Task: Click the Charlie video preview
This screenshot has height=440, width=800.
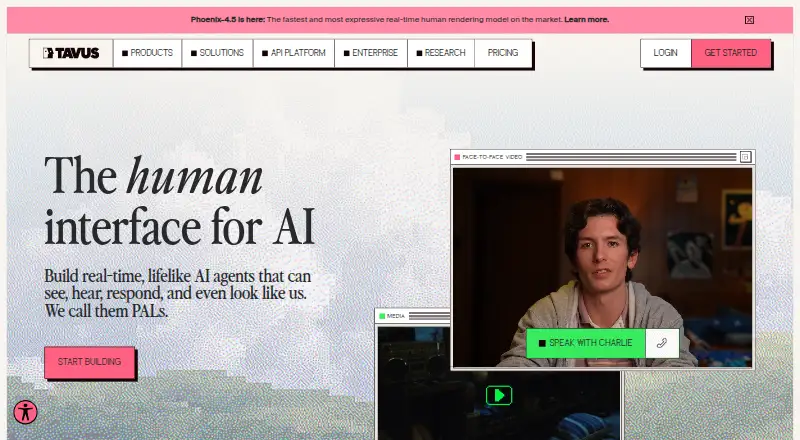Action: click(603, 267)
